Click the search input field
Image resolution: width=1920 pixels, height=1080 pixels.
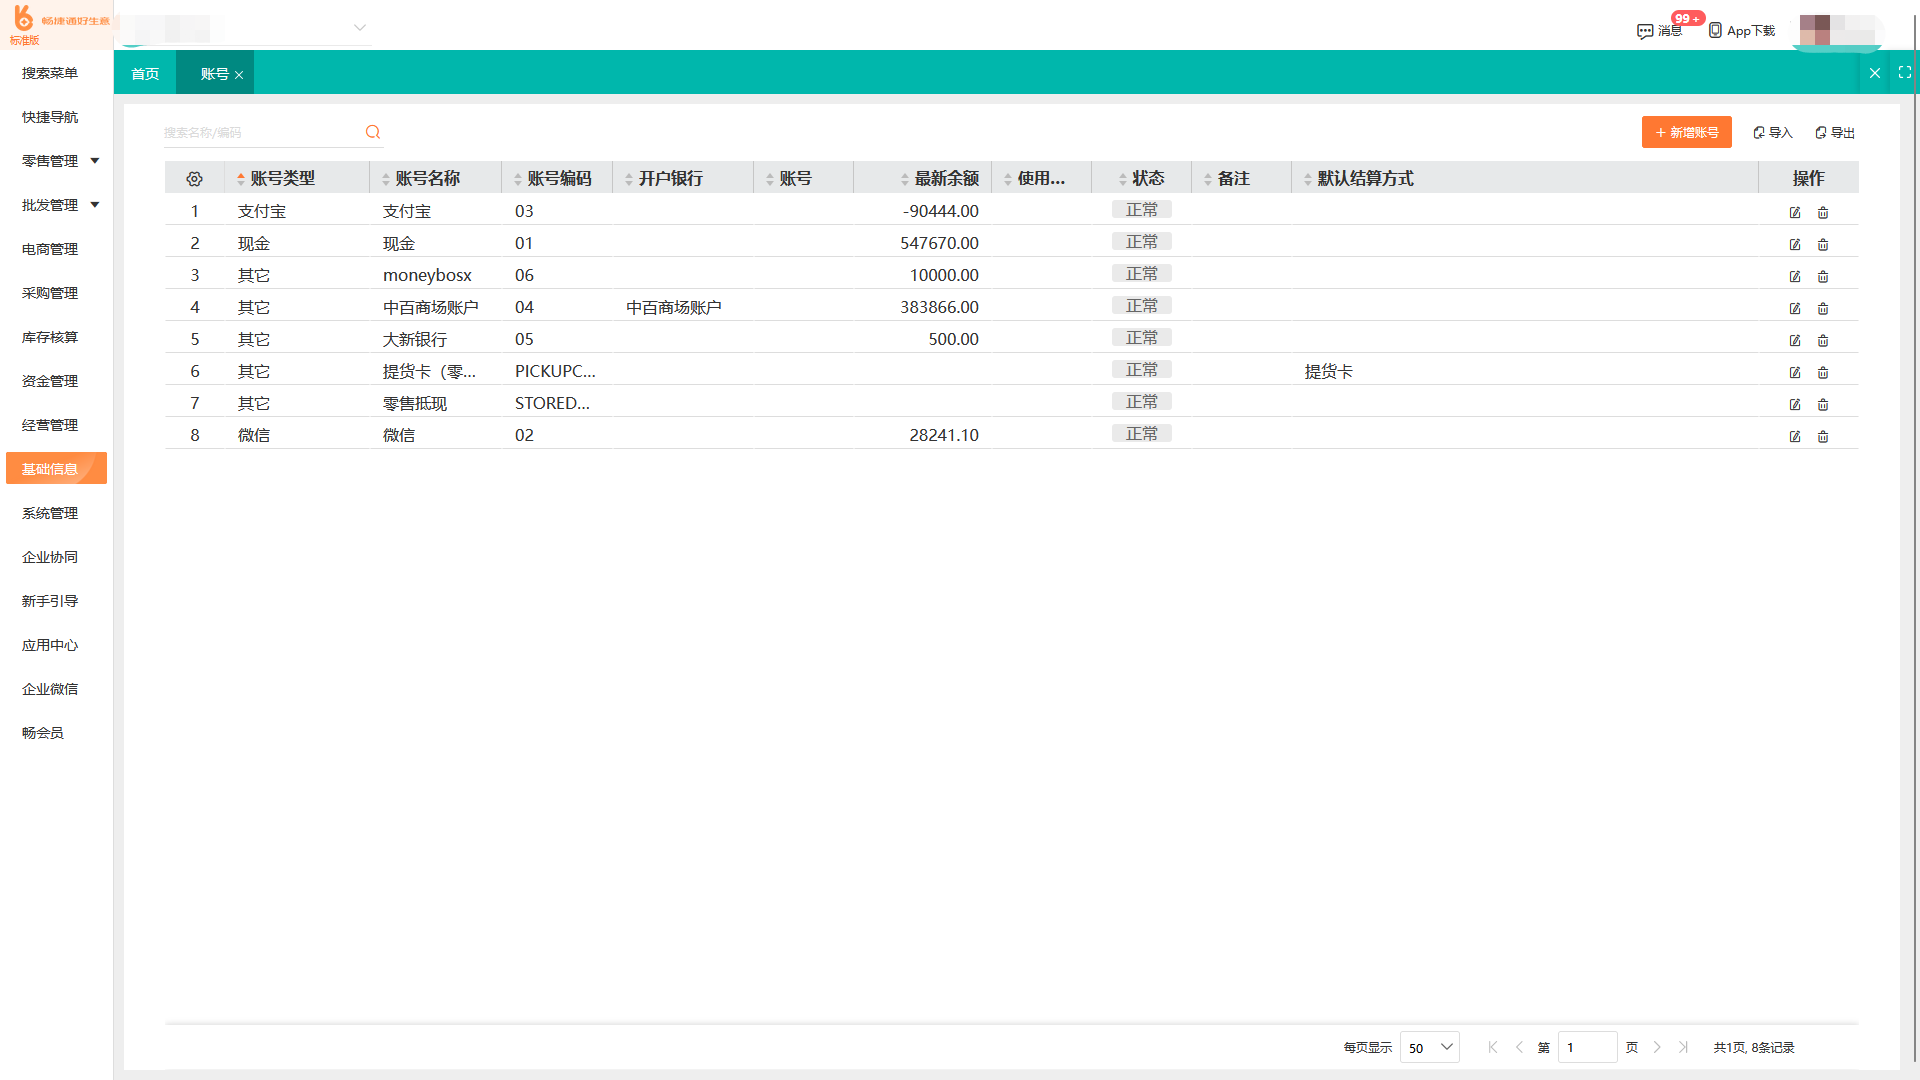[258, 131]
